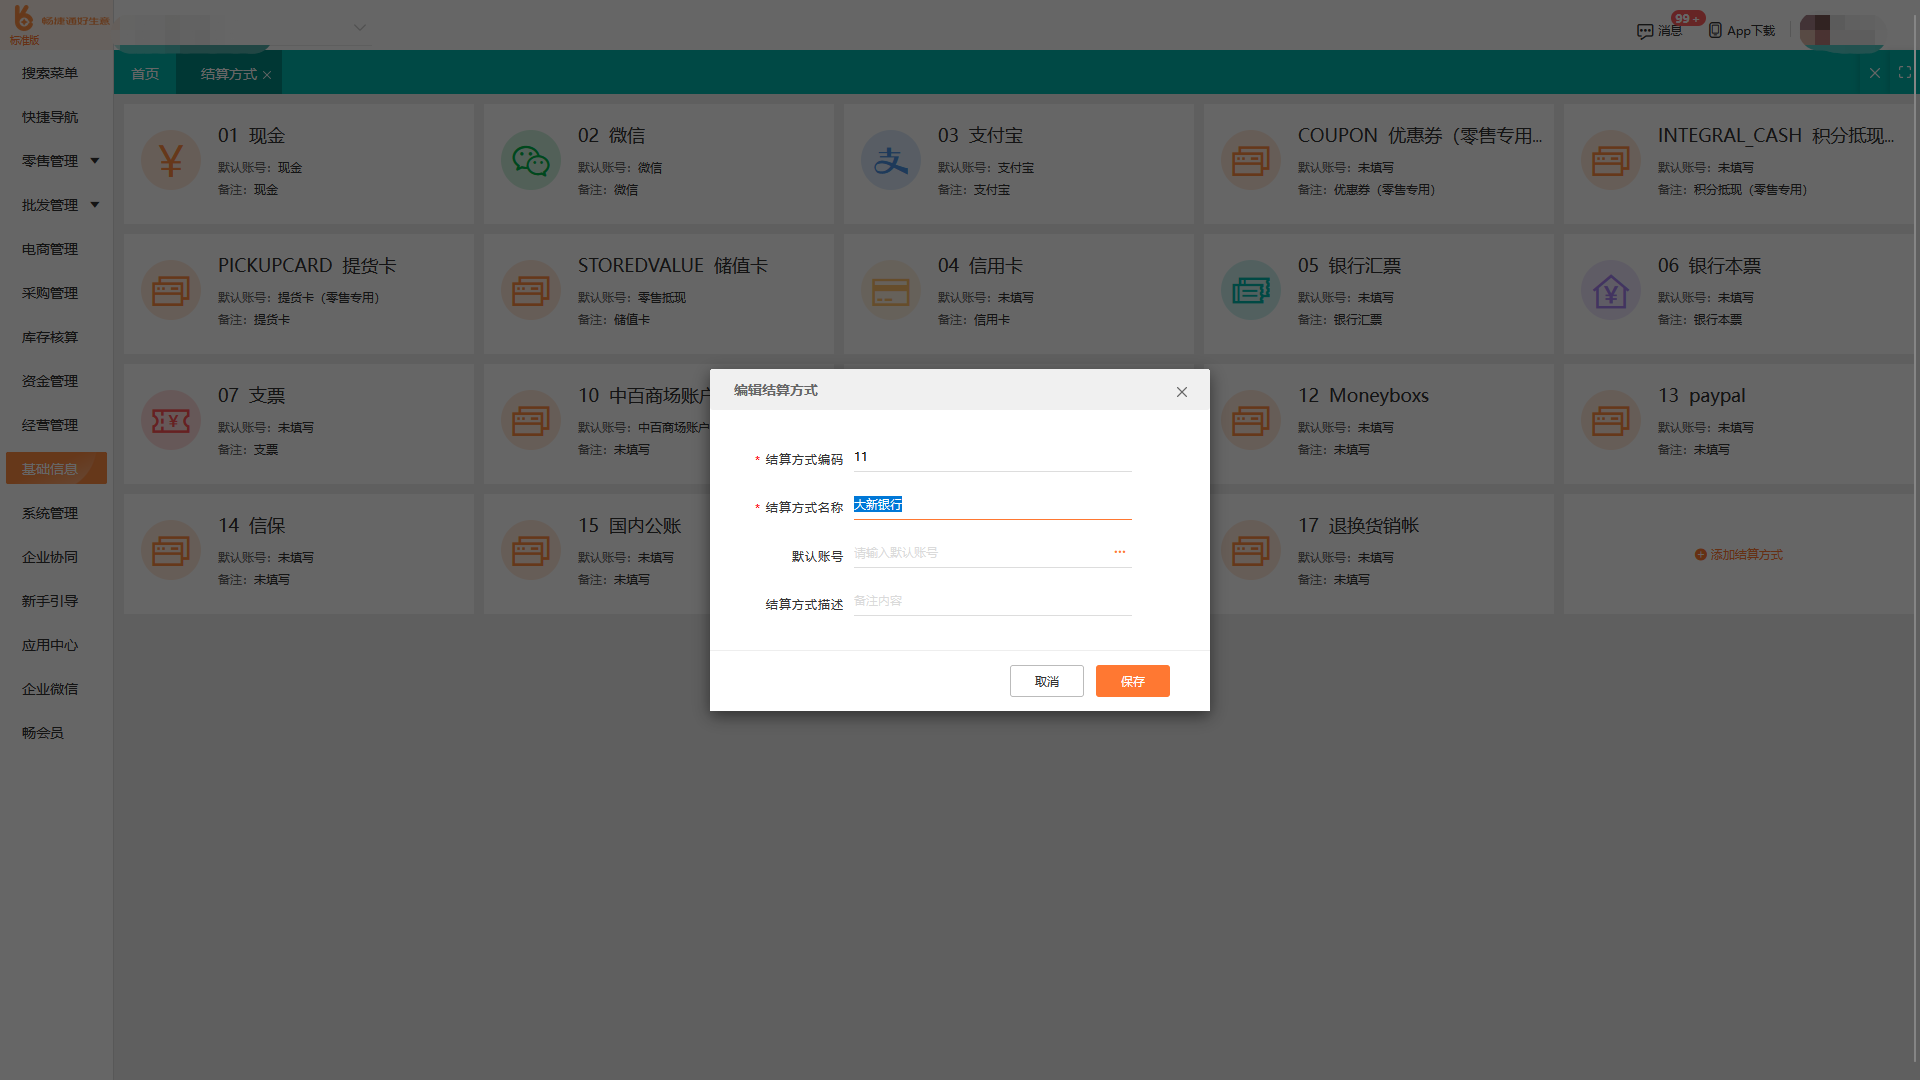Click the more options button on account field
Image resolution: width=1920 pixels, height=1080 pixels.
point(1121,553)
